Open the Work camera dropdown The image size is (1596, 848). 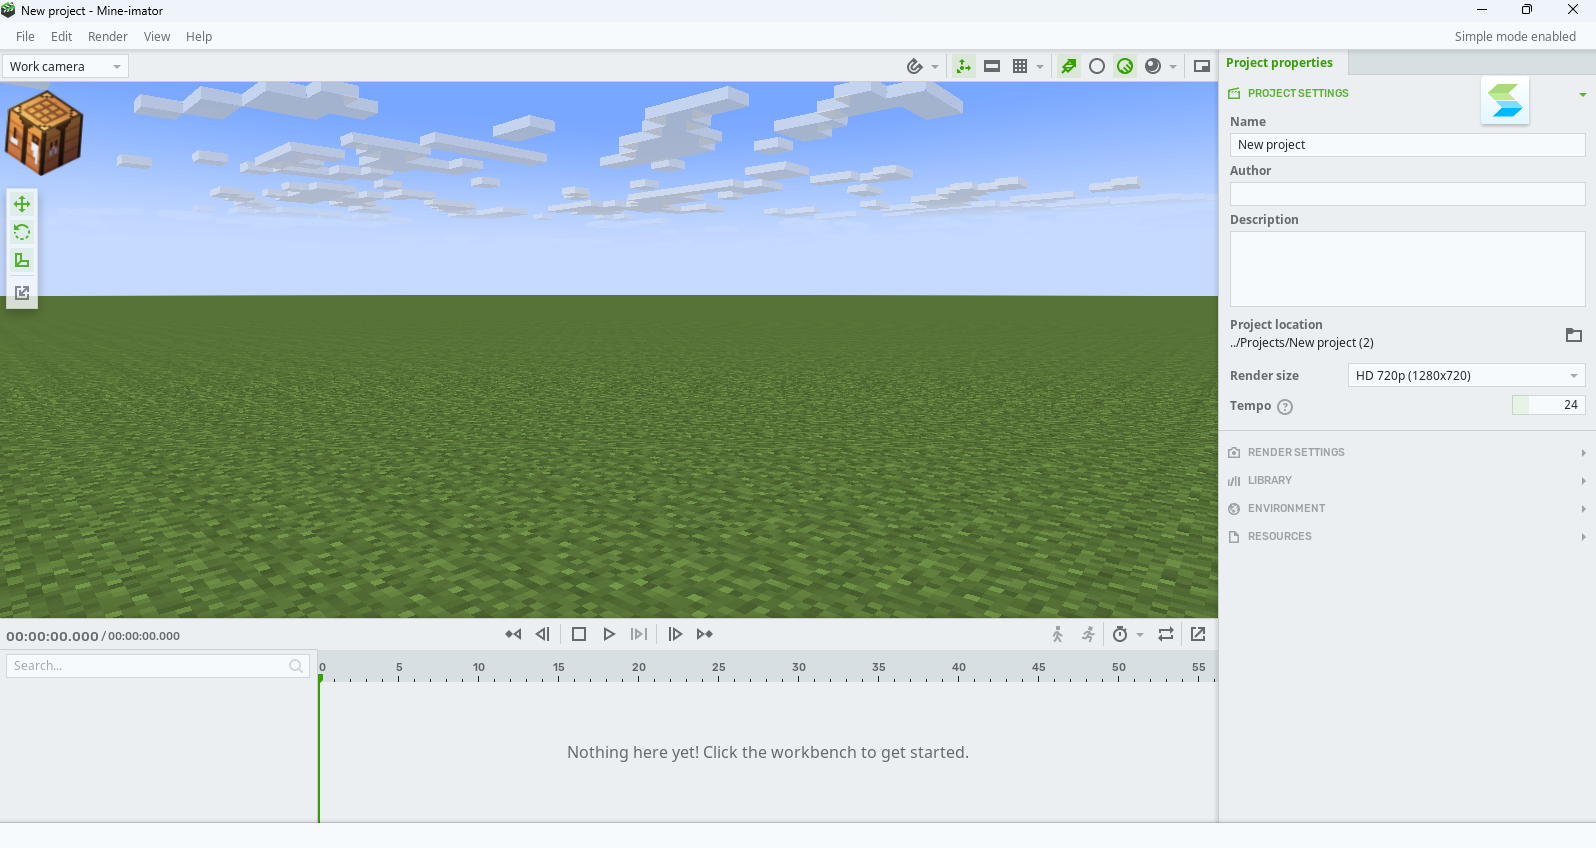click(65, 67)
